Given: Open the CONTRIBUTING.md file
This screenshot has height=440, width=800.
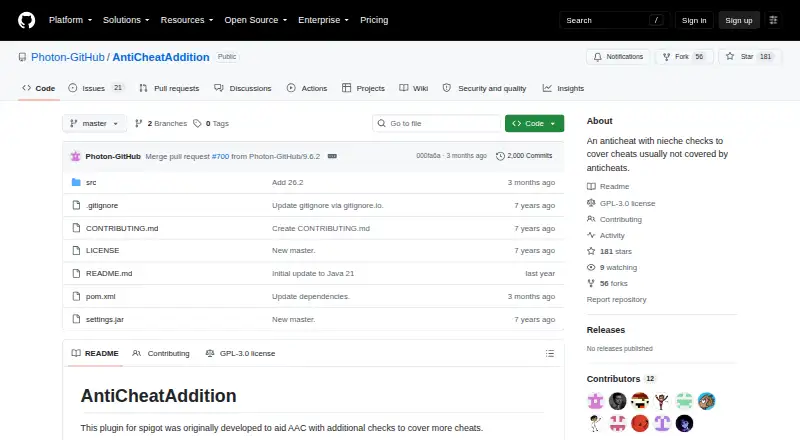Looking at the screenshot, I should tap(122, 228).
